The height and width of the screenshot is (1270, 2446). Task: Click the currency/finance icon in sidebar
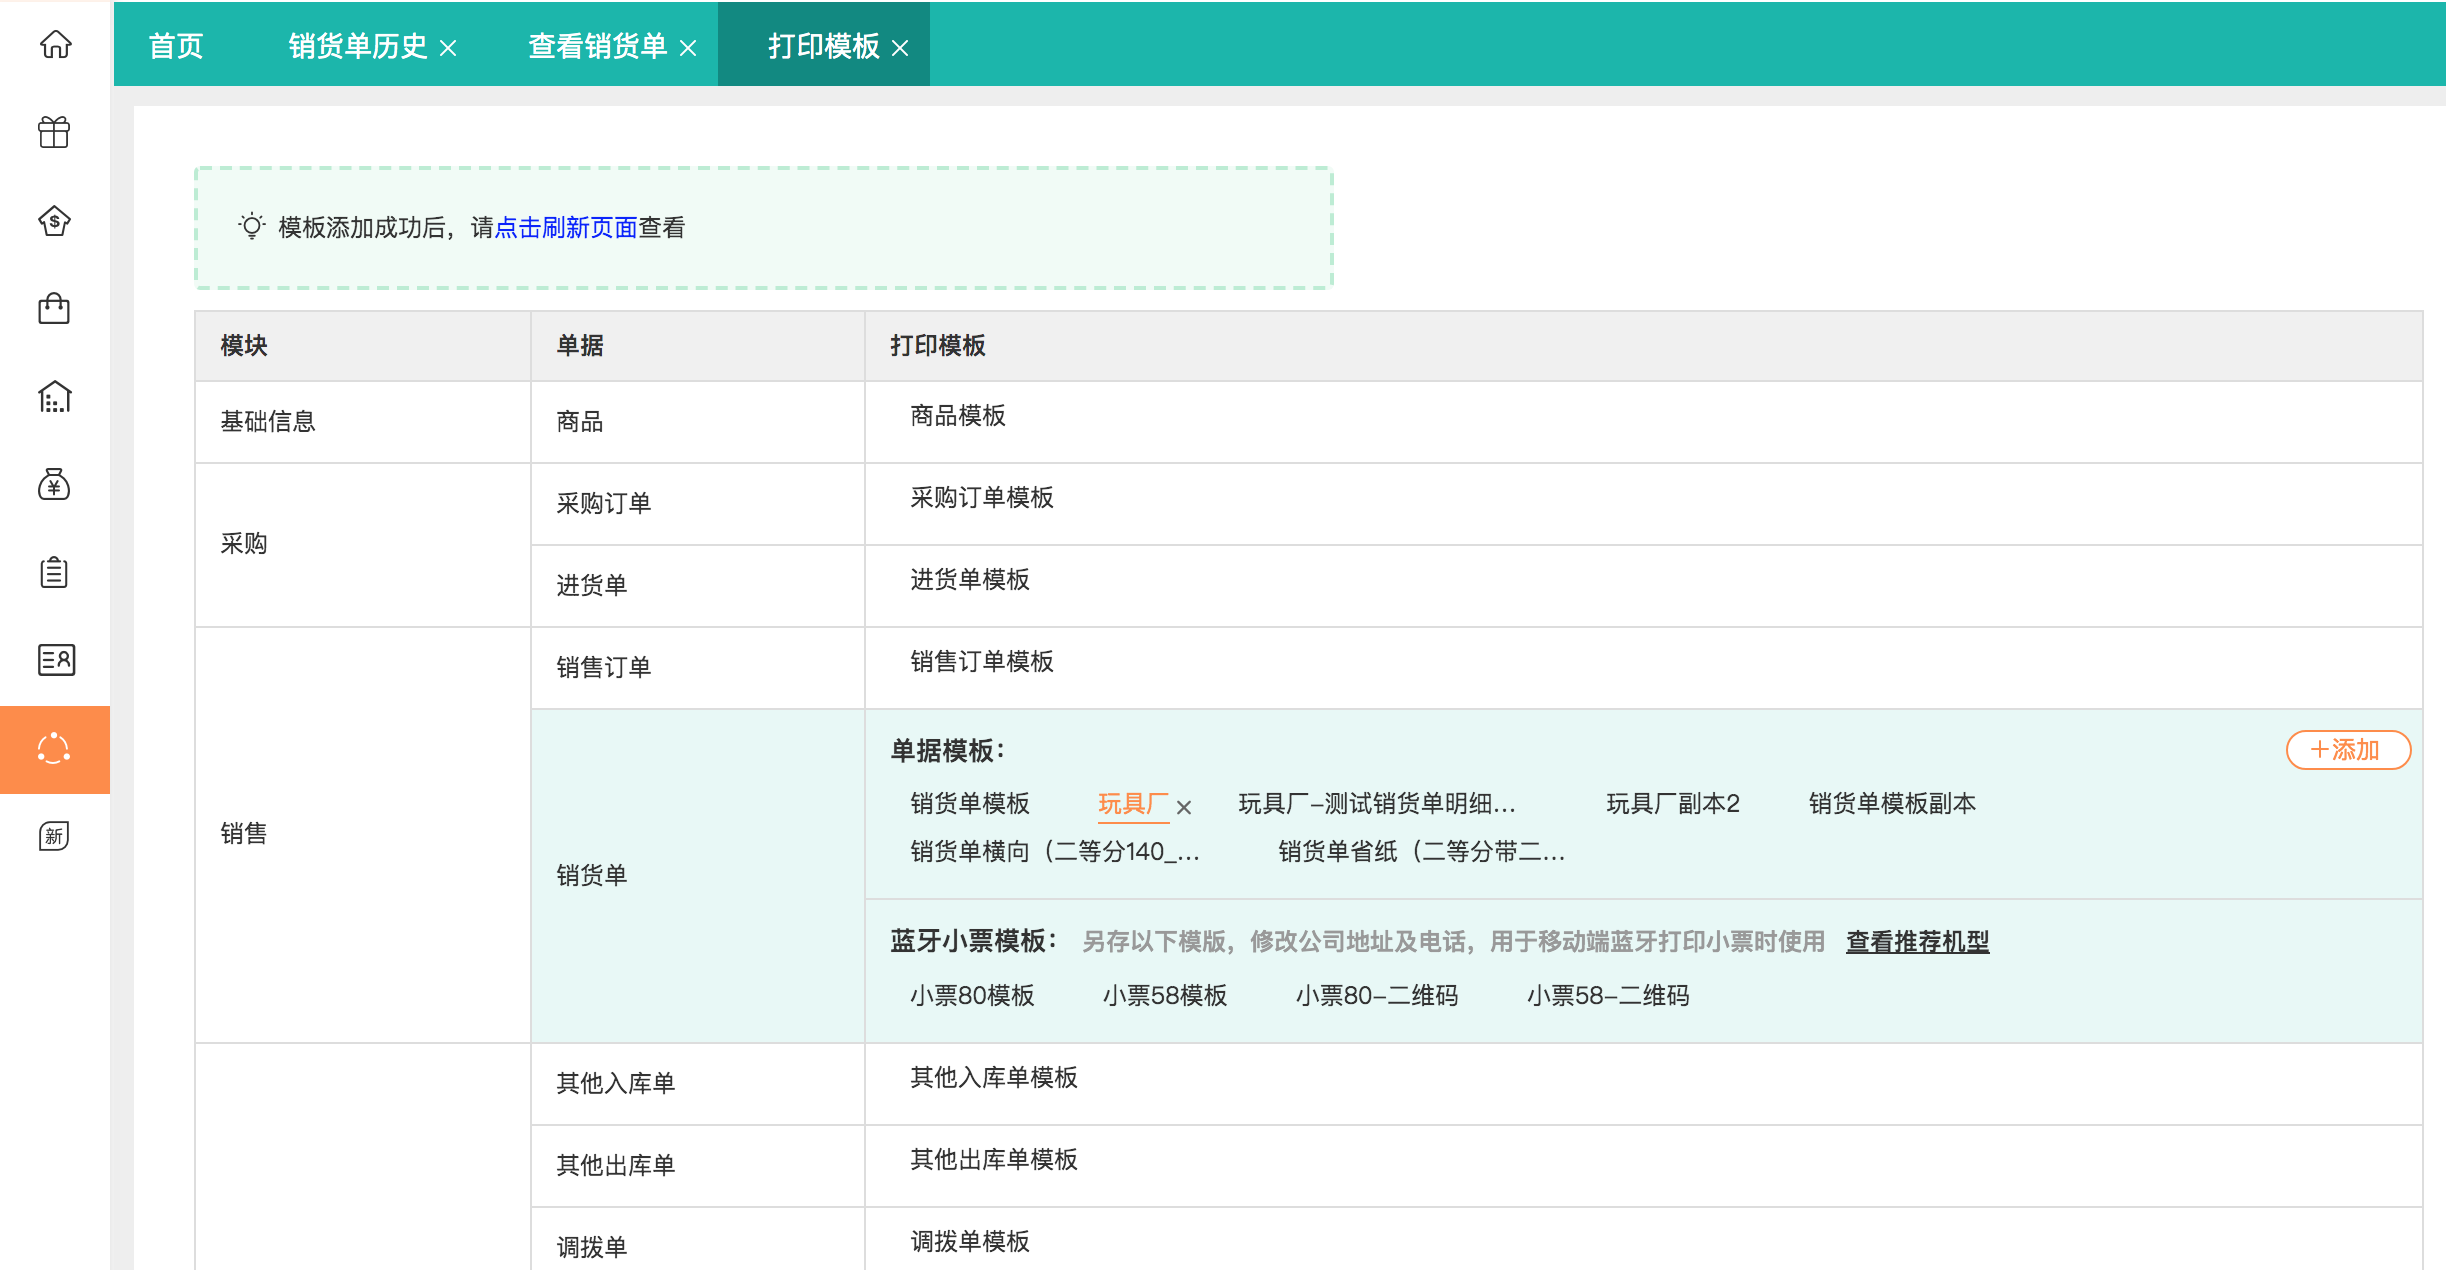[x=55, y=484]
